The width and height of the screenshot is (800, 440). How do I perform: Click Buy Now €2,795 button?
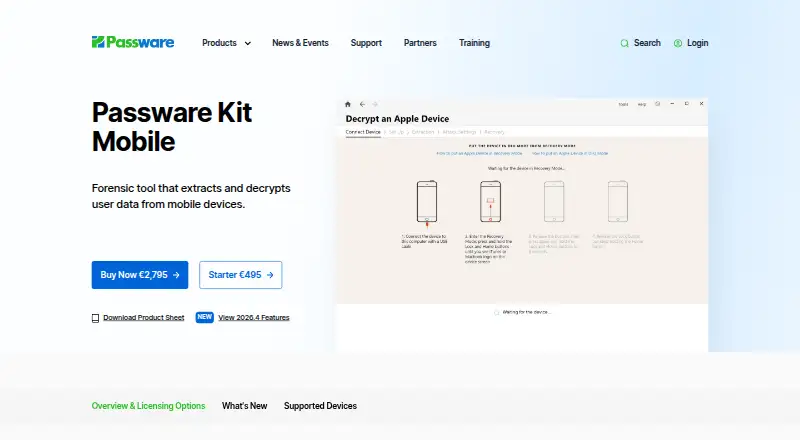140,275
